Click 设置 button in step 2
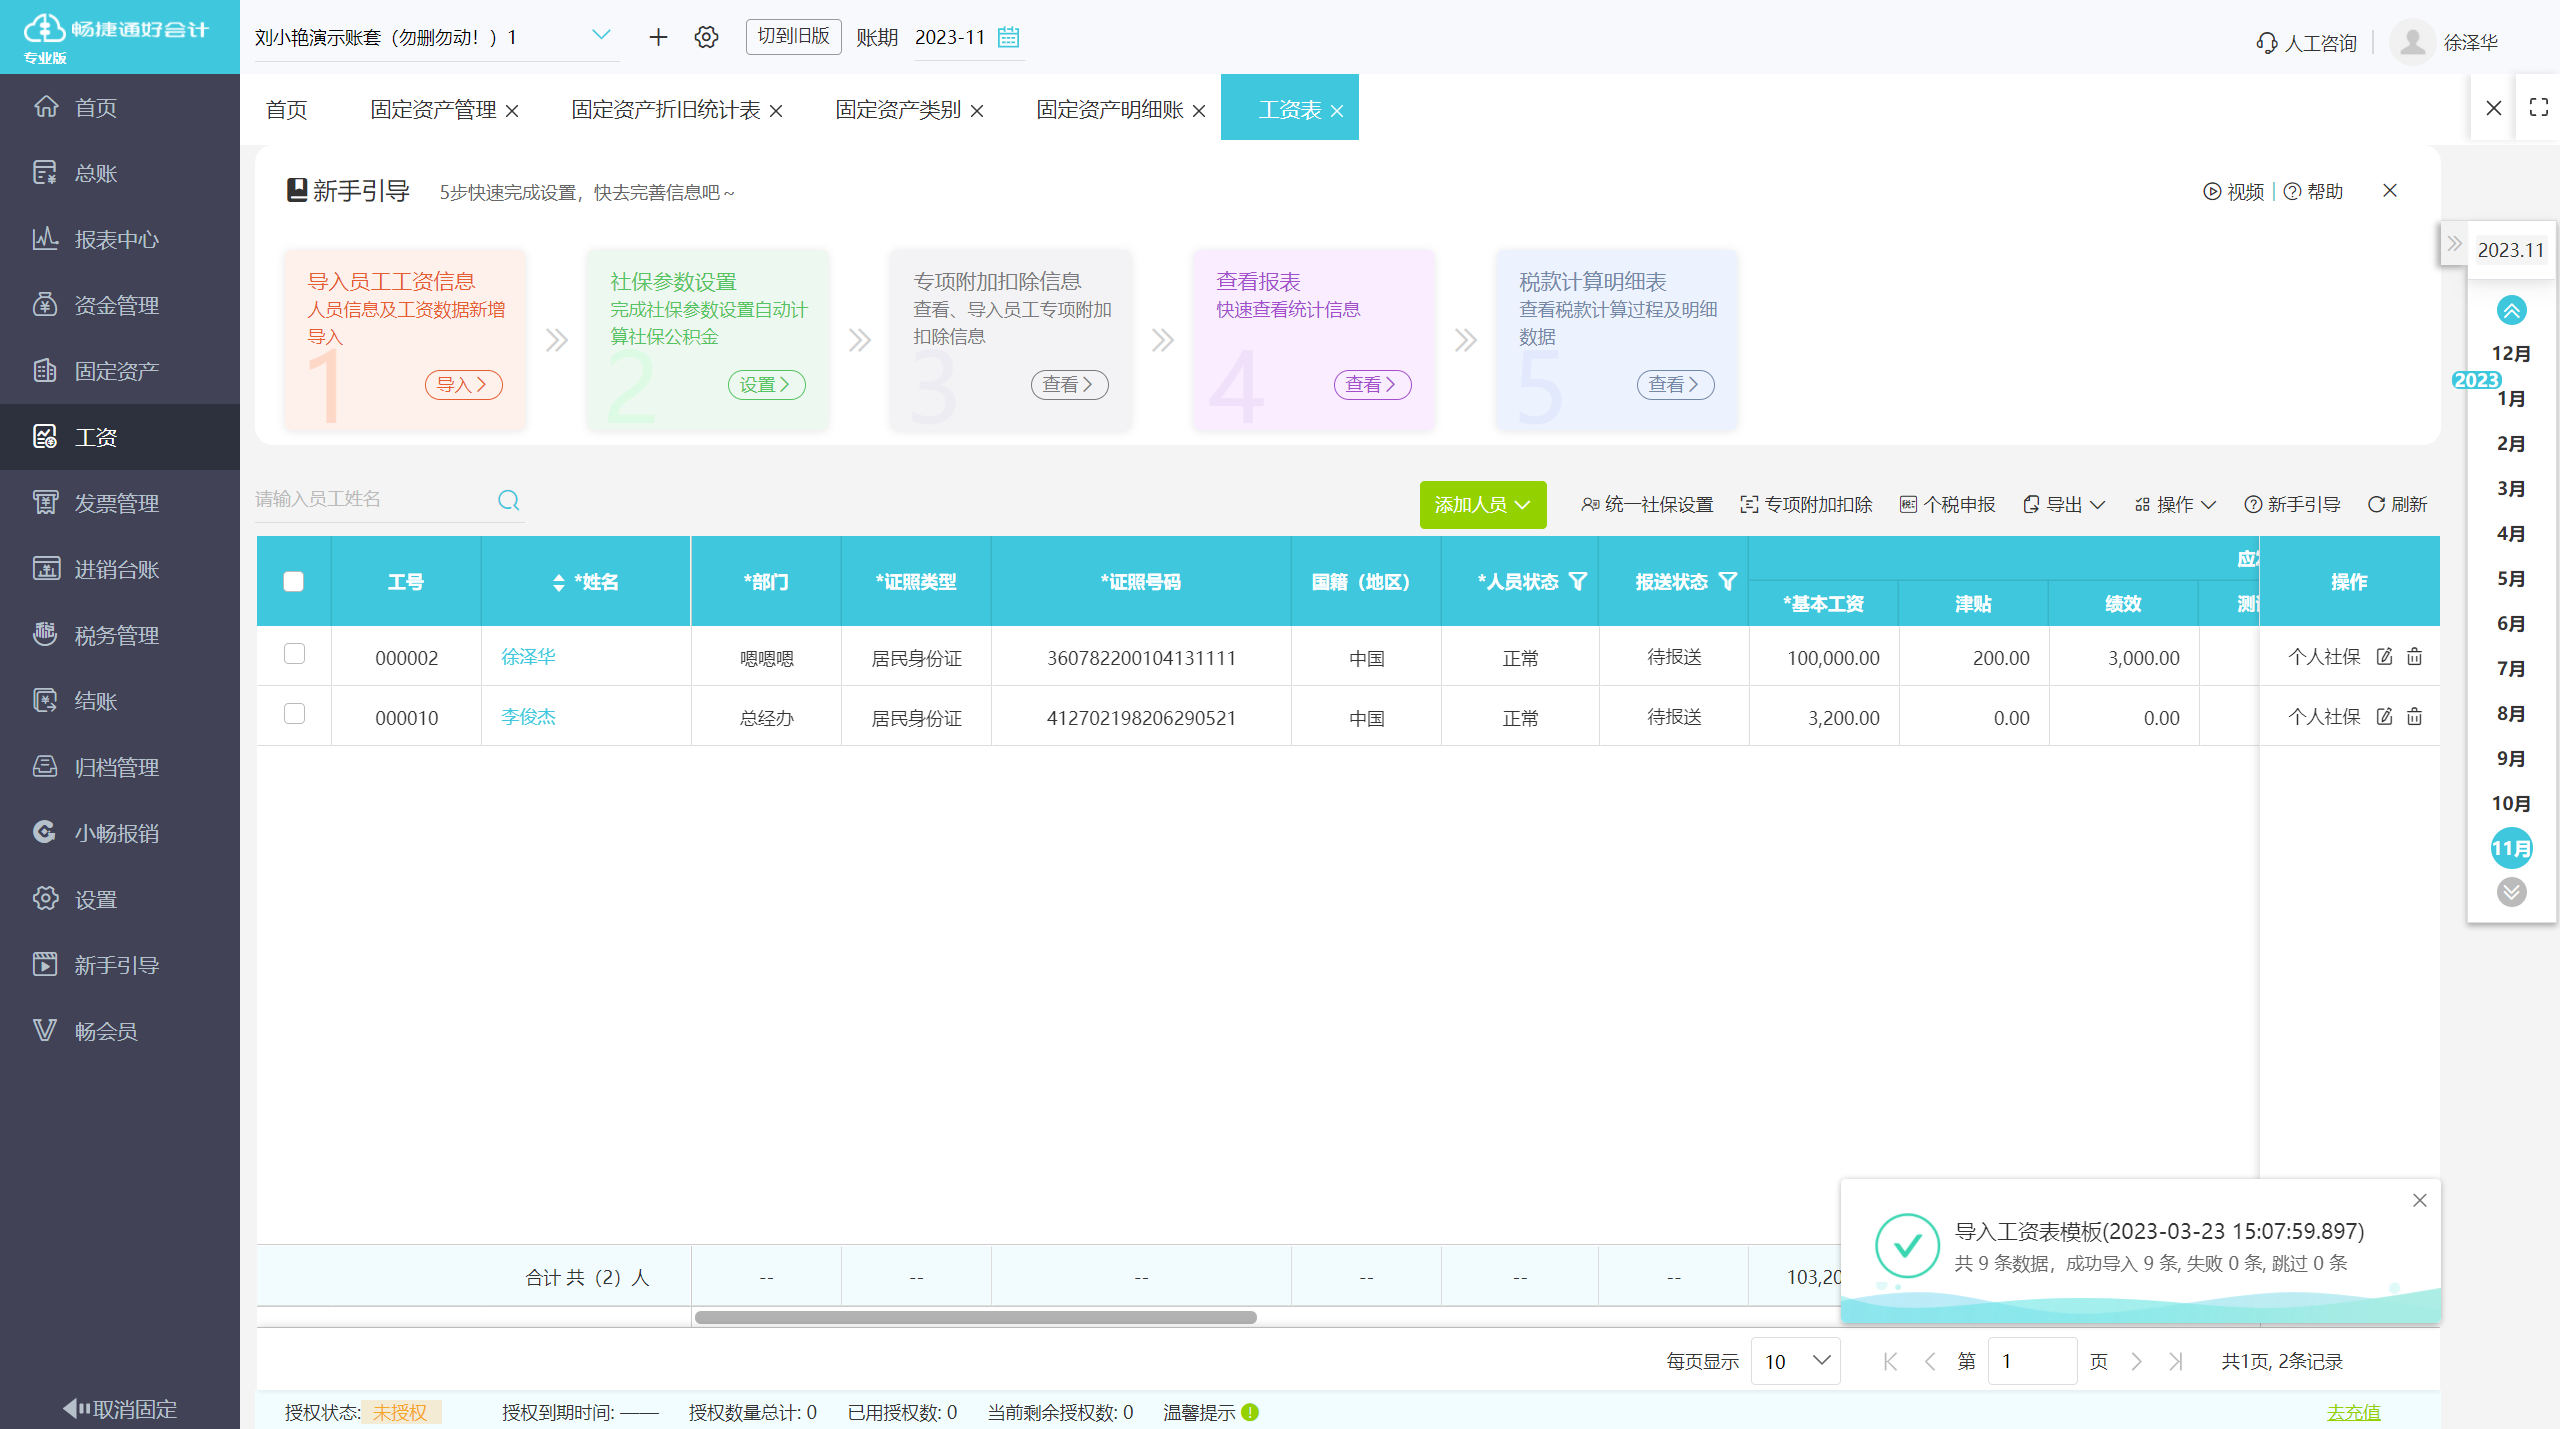Image resolution: width=2560 pixels, height=1429 pixels. [765, 385]
